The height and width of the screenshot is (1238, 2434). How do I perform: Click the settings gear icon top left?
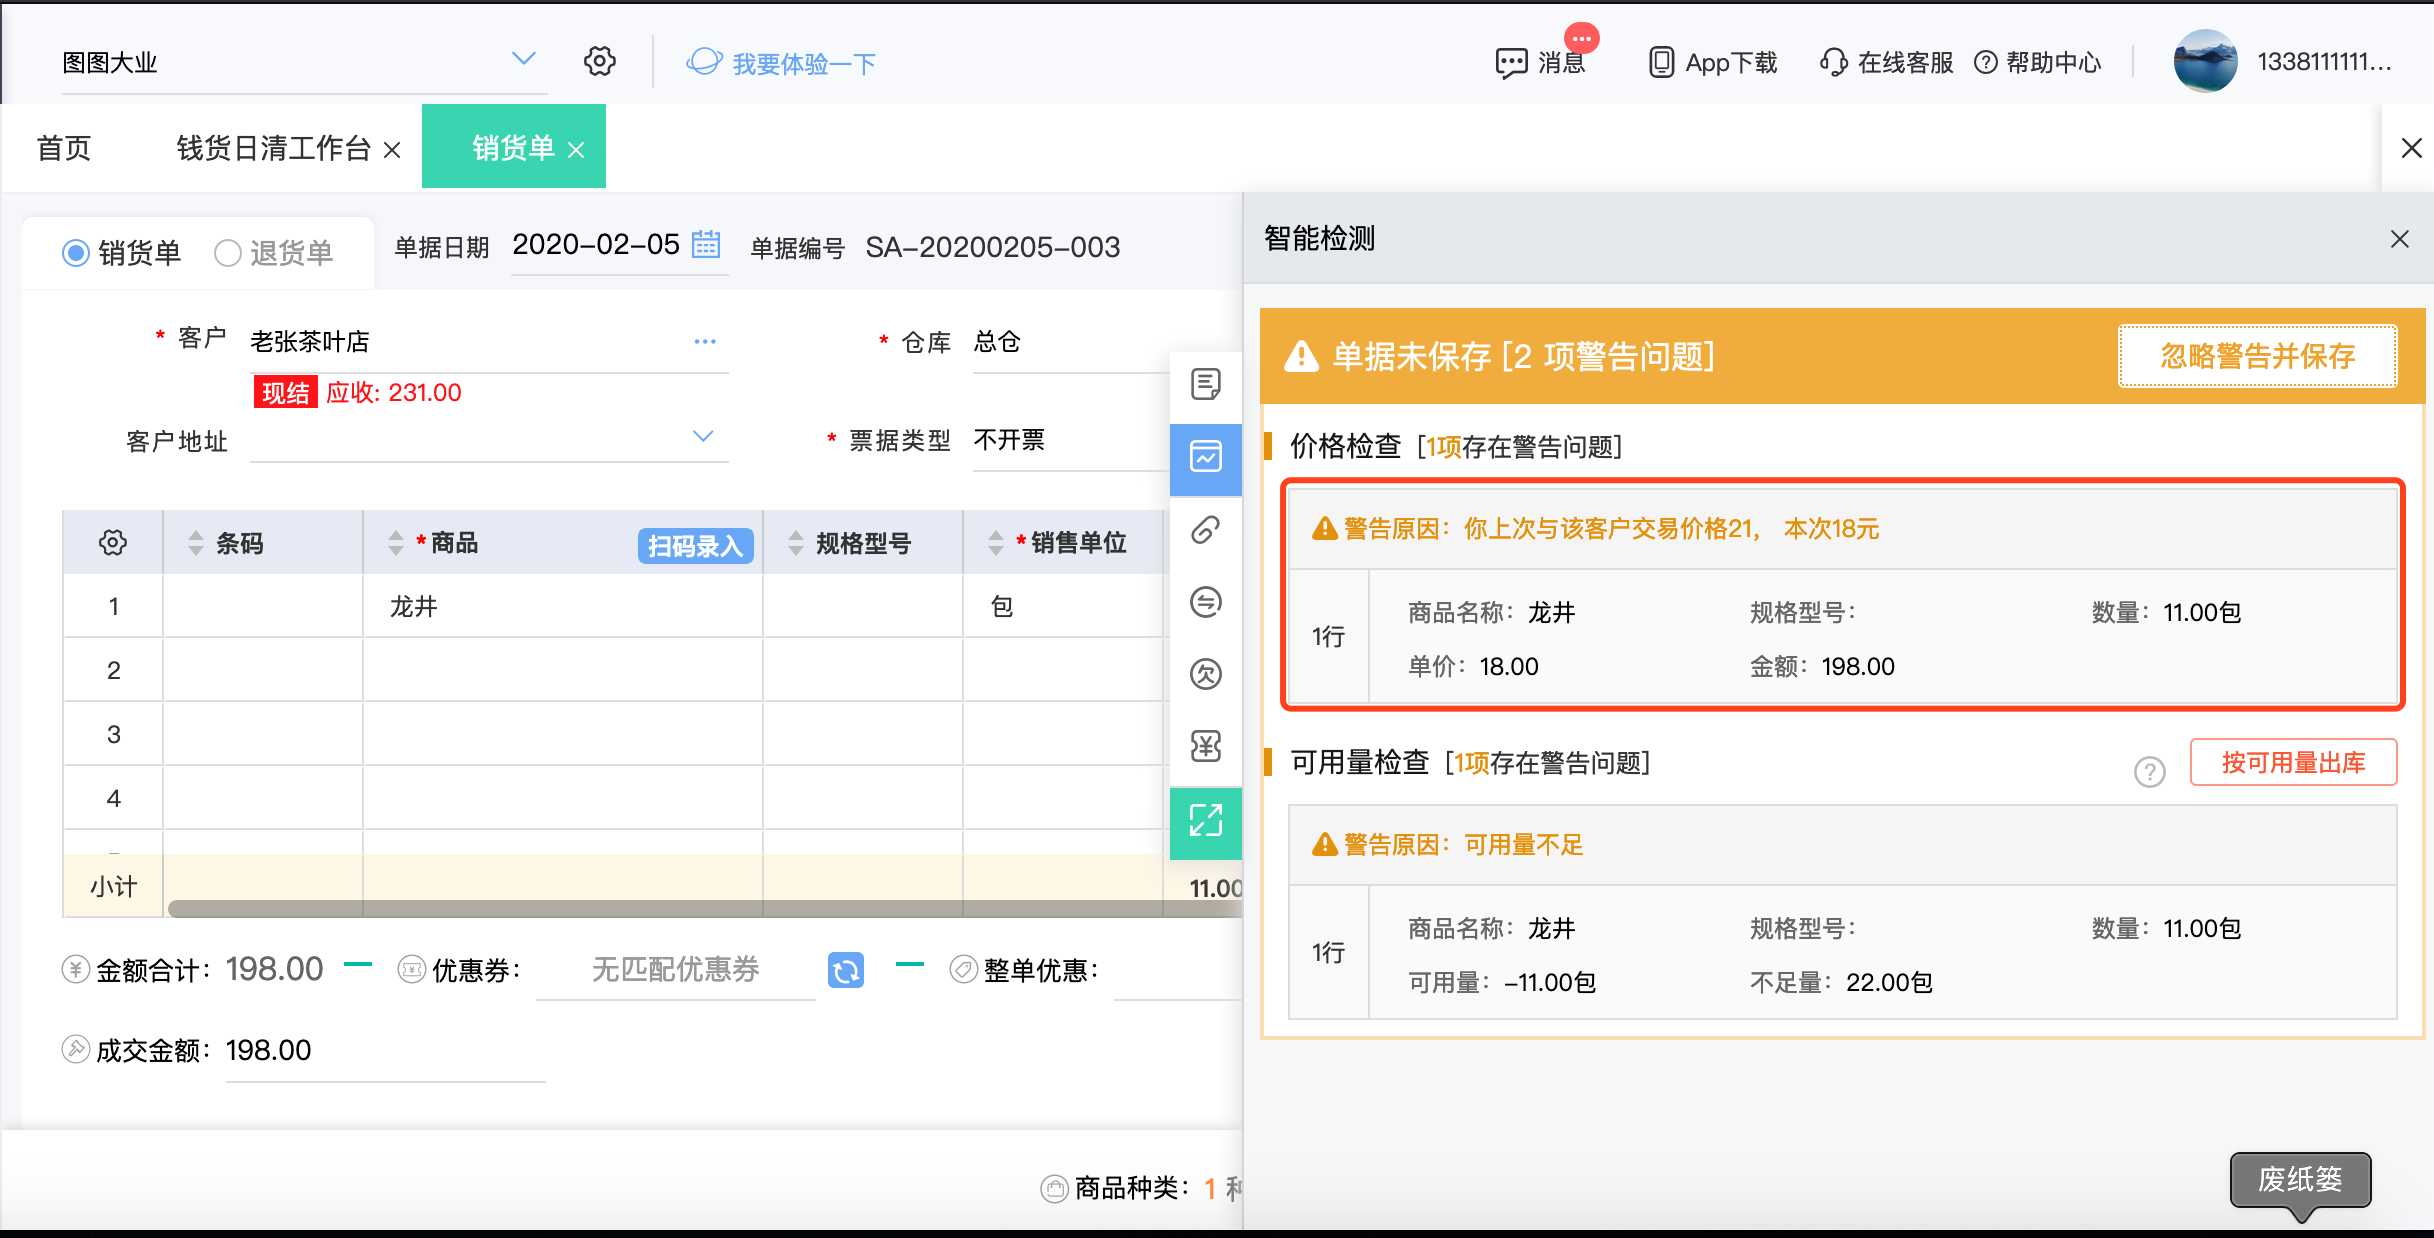click(x=600, y=63)
